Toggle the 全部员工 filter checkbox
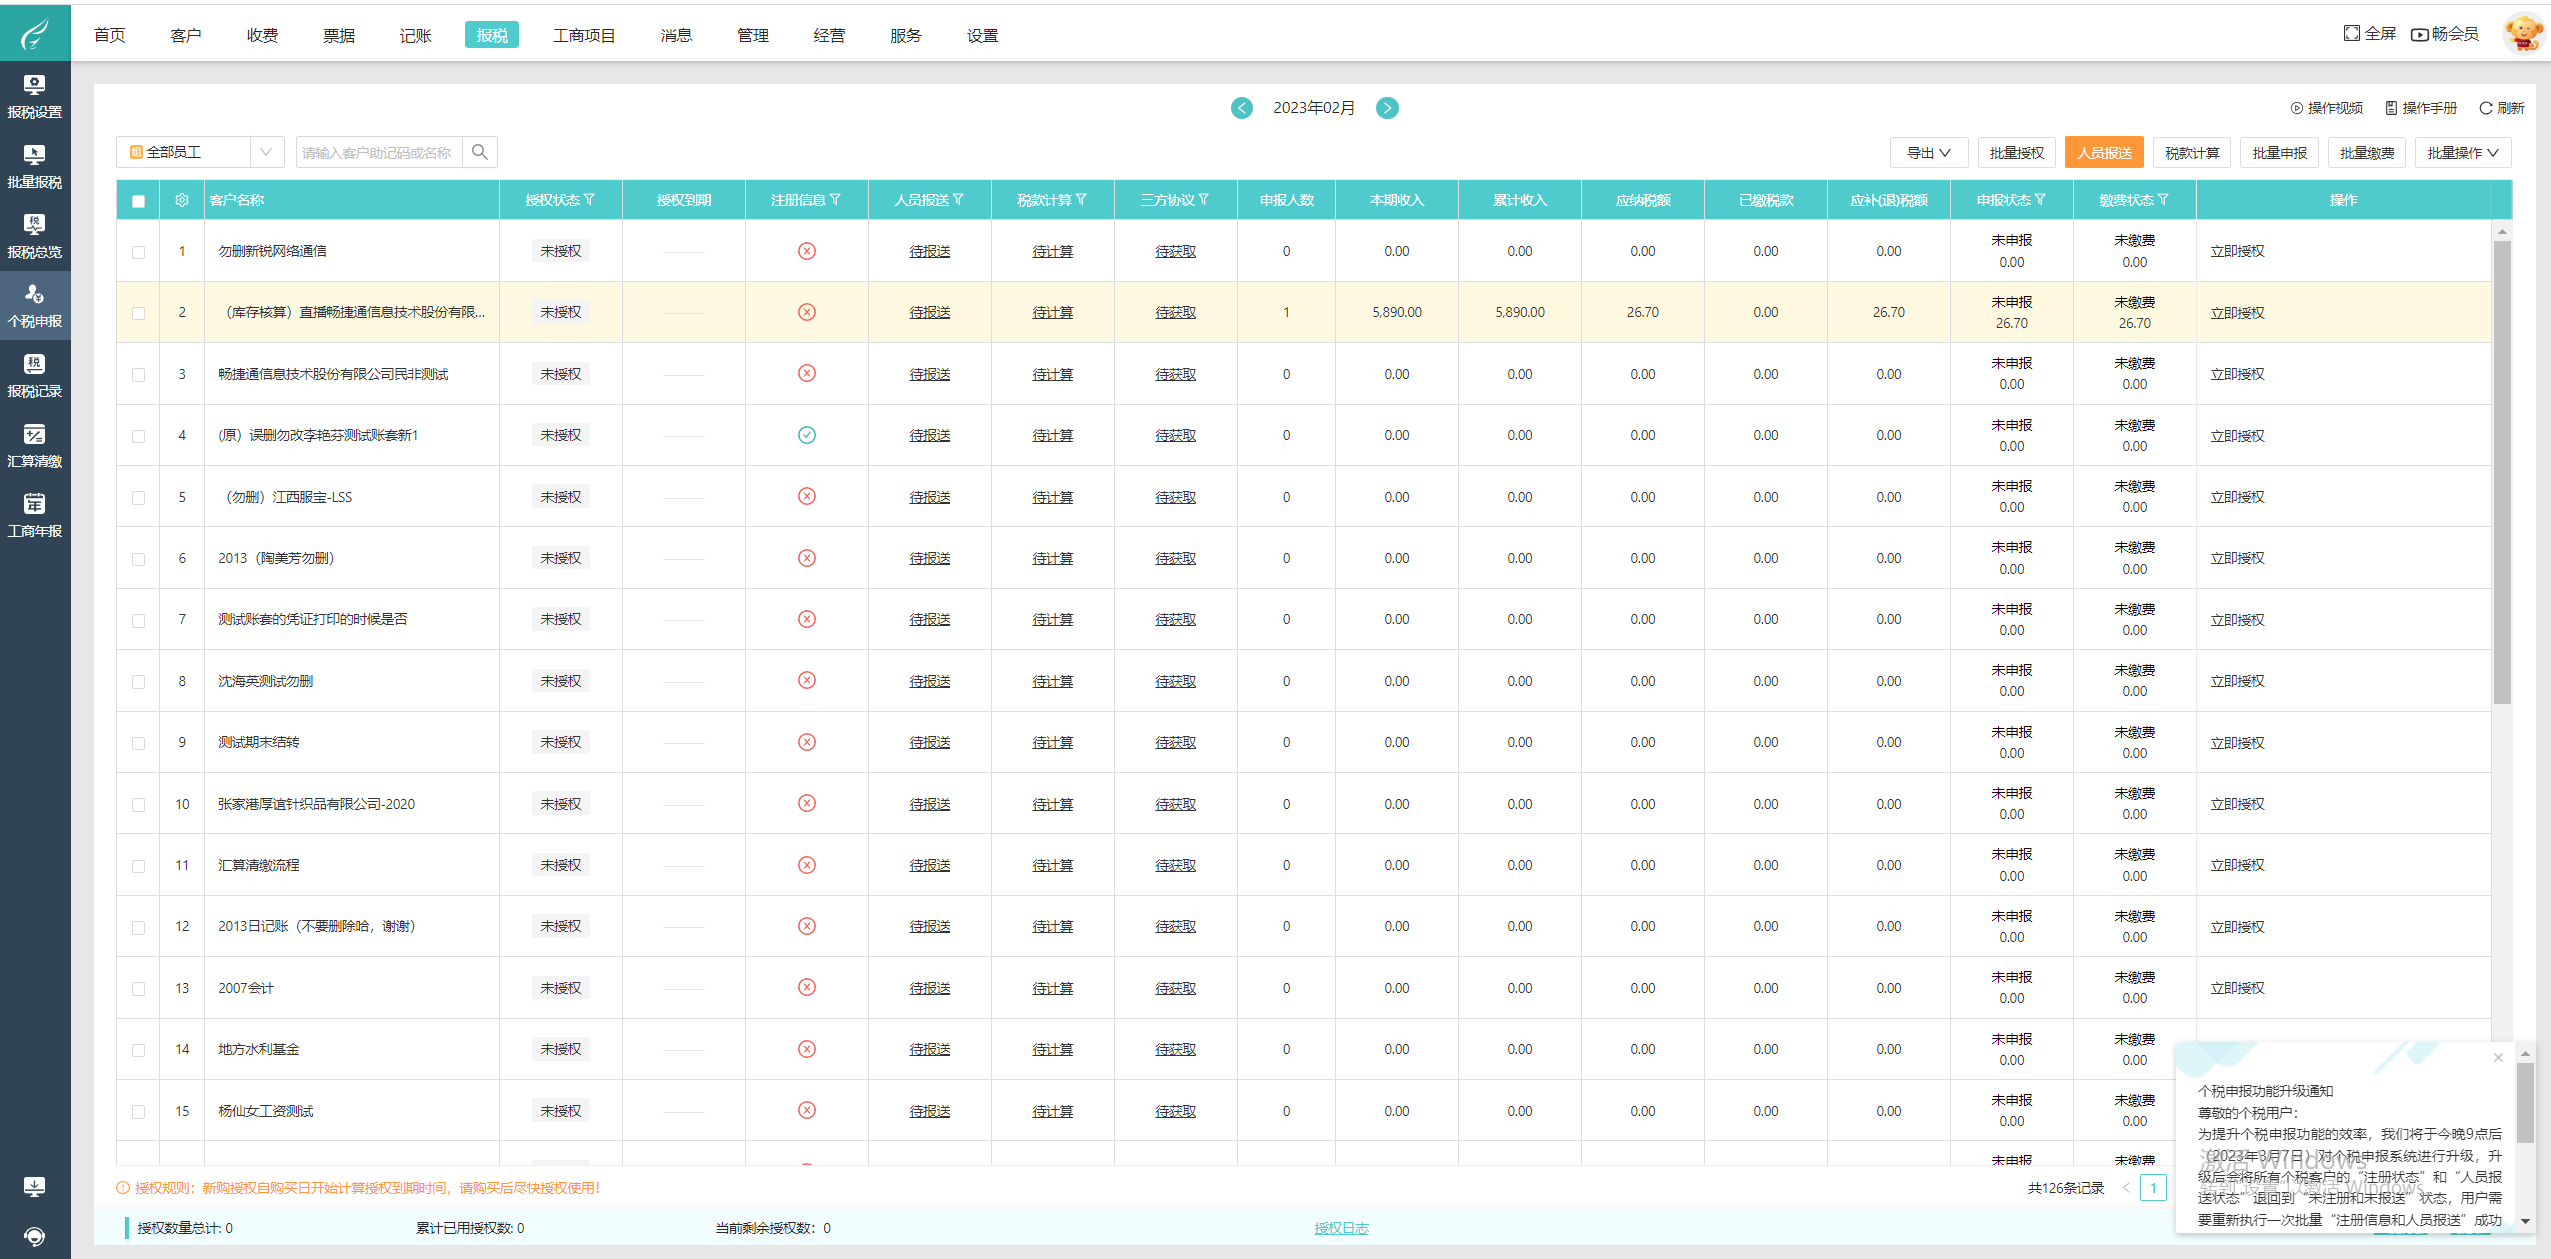The height and width of the screenshot is (1259, 2551). (137, 150)
